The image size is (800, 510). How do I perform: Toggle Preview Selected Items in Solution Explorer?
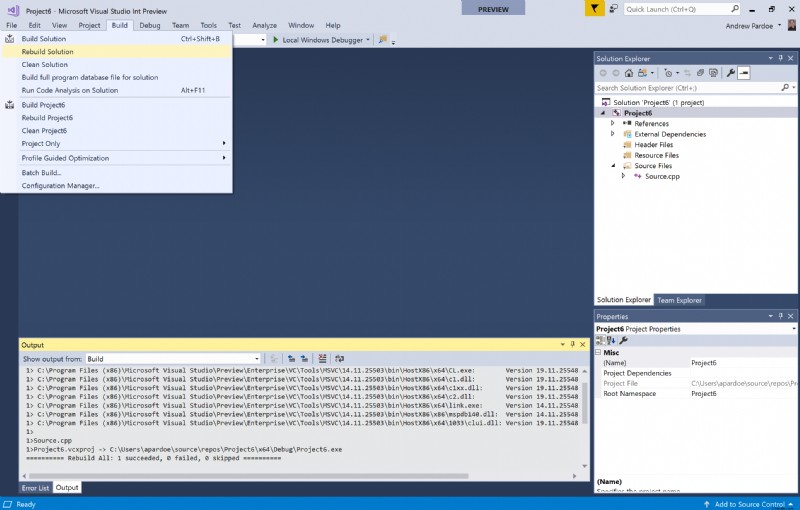coord(745,73)
